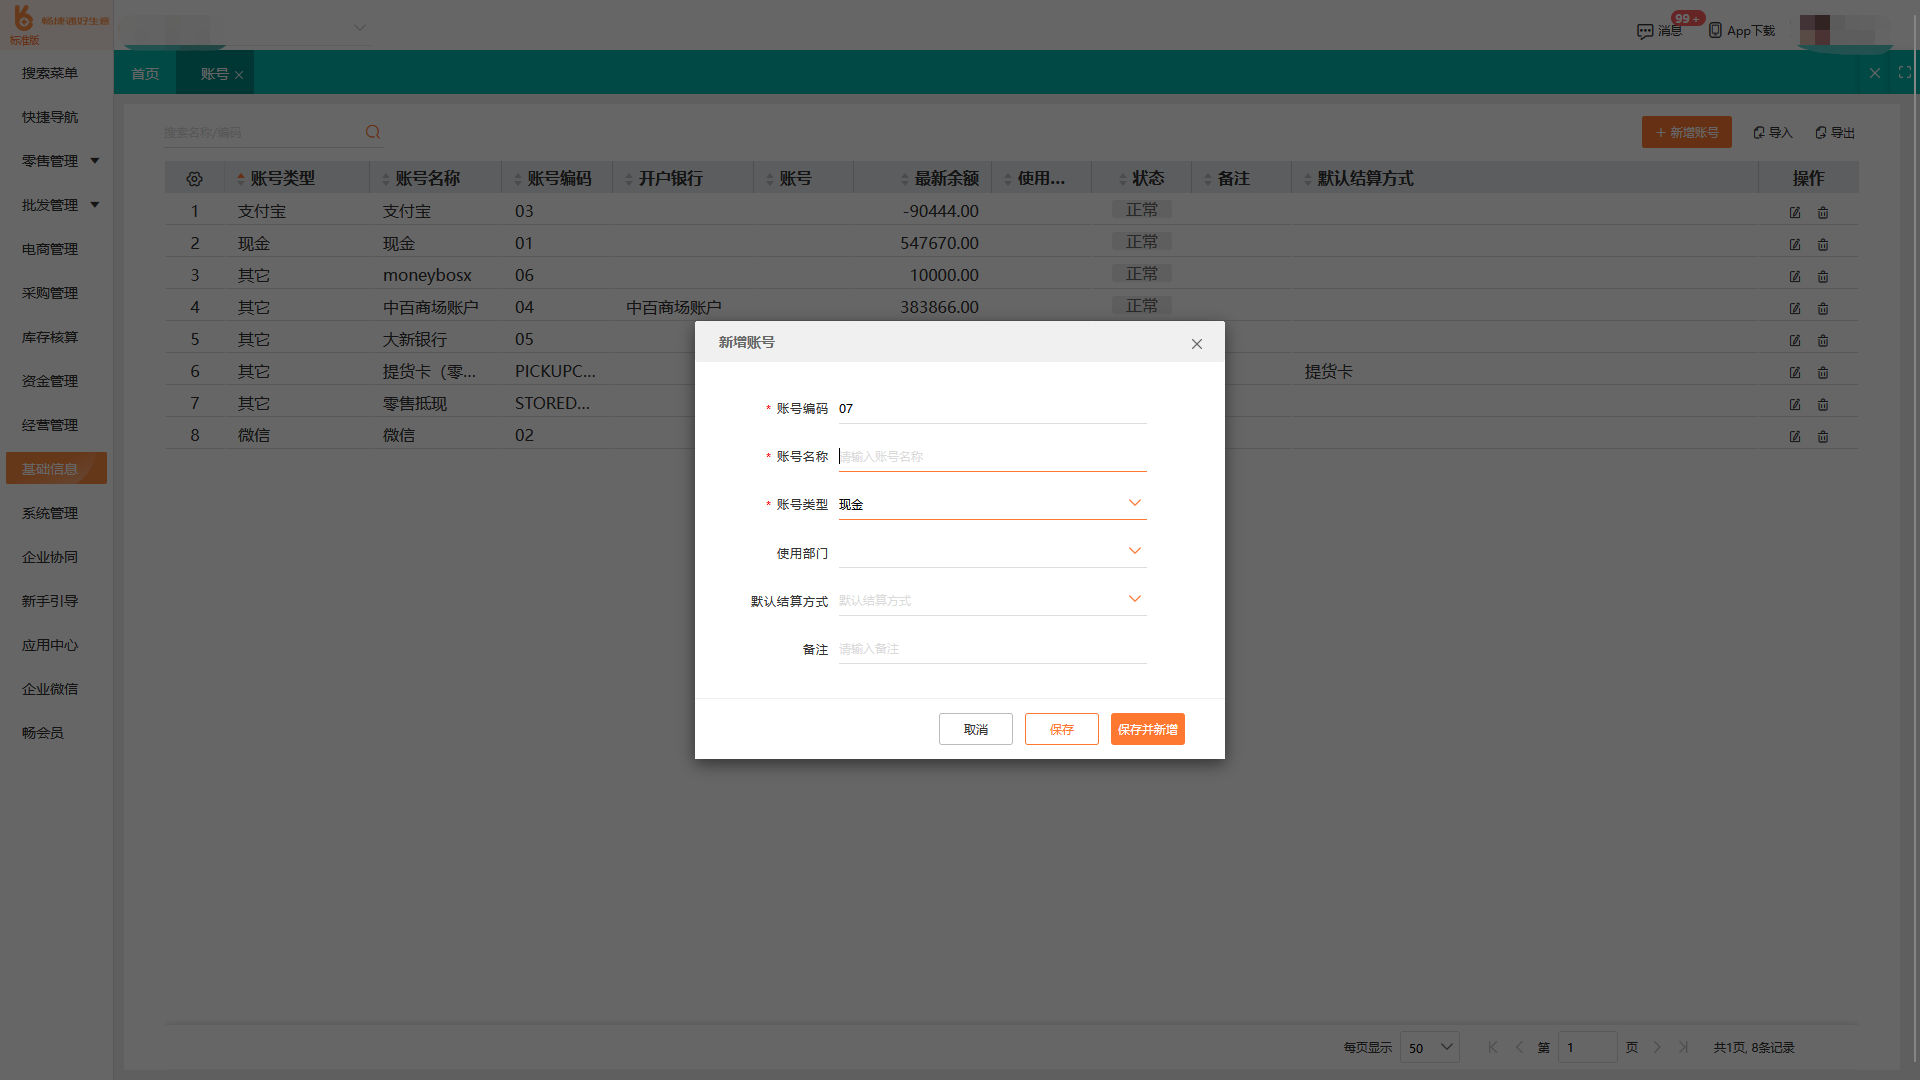Click the search magnifier icon
This screenshot has width=1920, height=1080.
(x=373, y=132)
